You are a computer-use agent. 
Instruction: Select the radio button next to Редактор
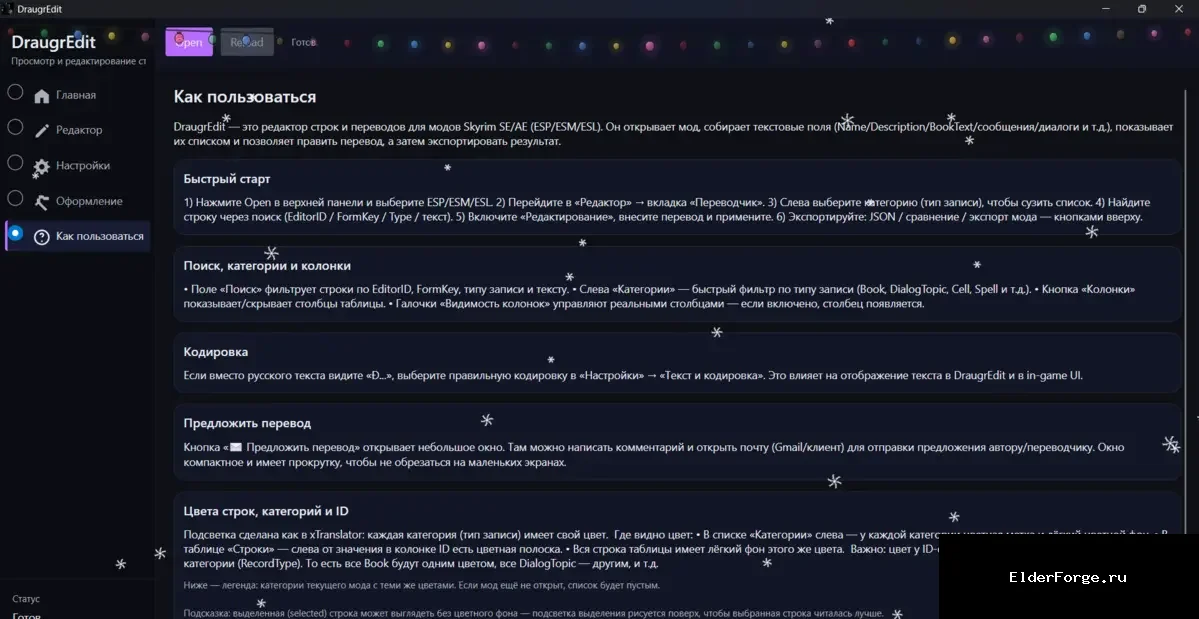point(15,127)
